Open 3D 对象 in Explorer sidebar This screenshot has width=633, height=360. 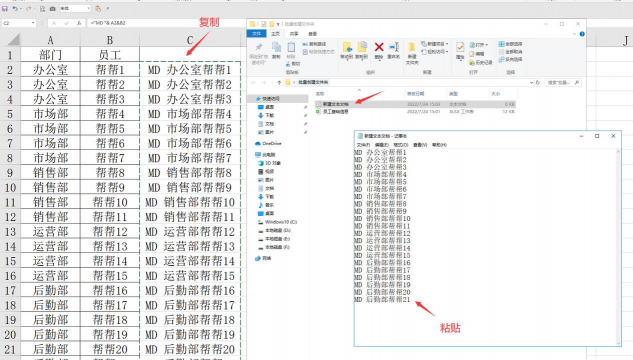pos(272,163)
